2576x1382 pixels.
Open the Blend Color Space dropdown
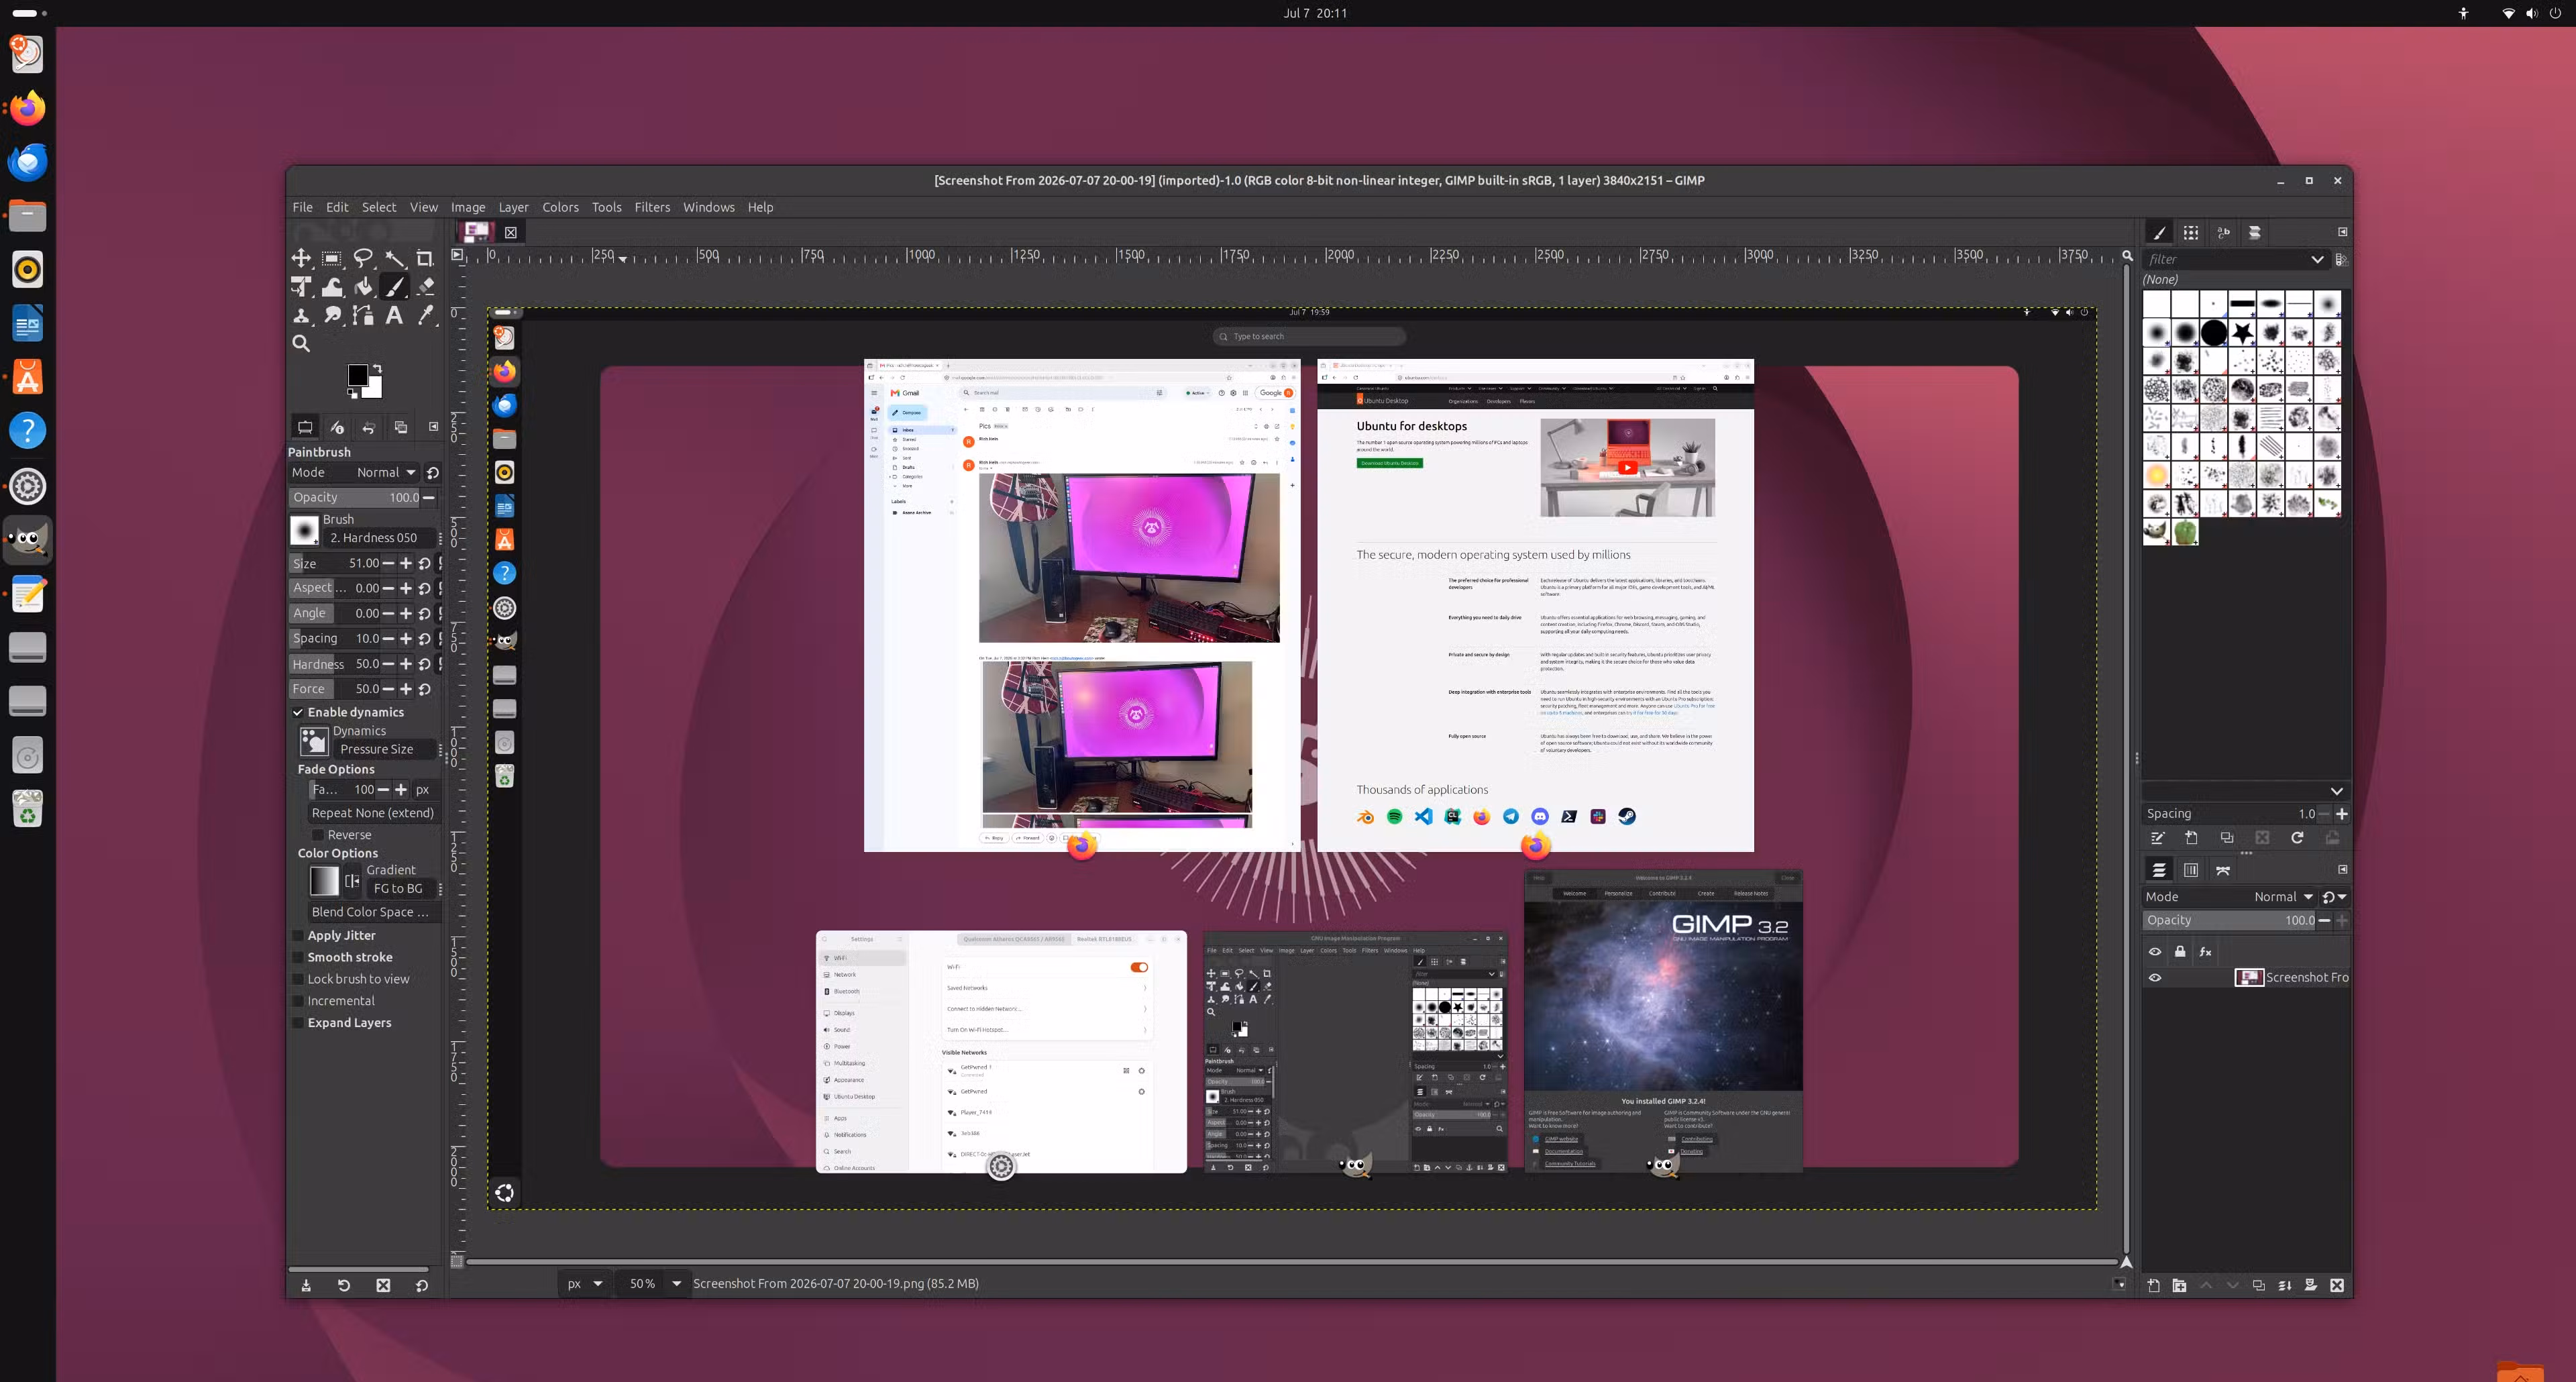pyautogui.click(x=373, y=912)
